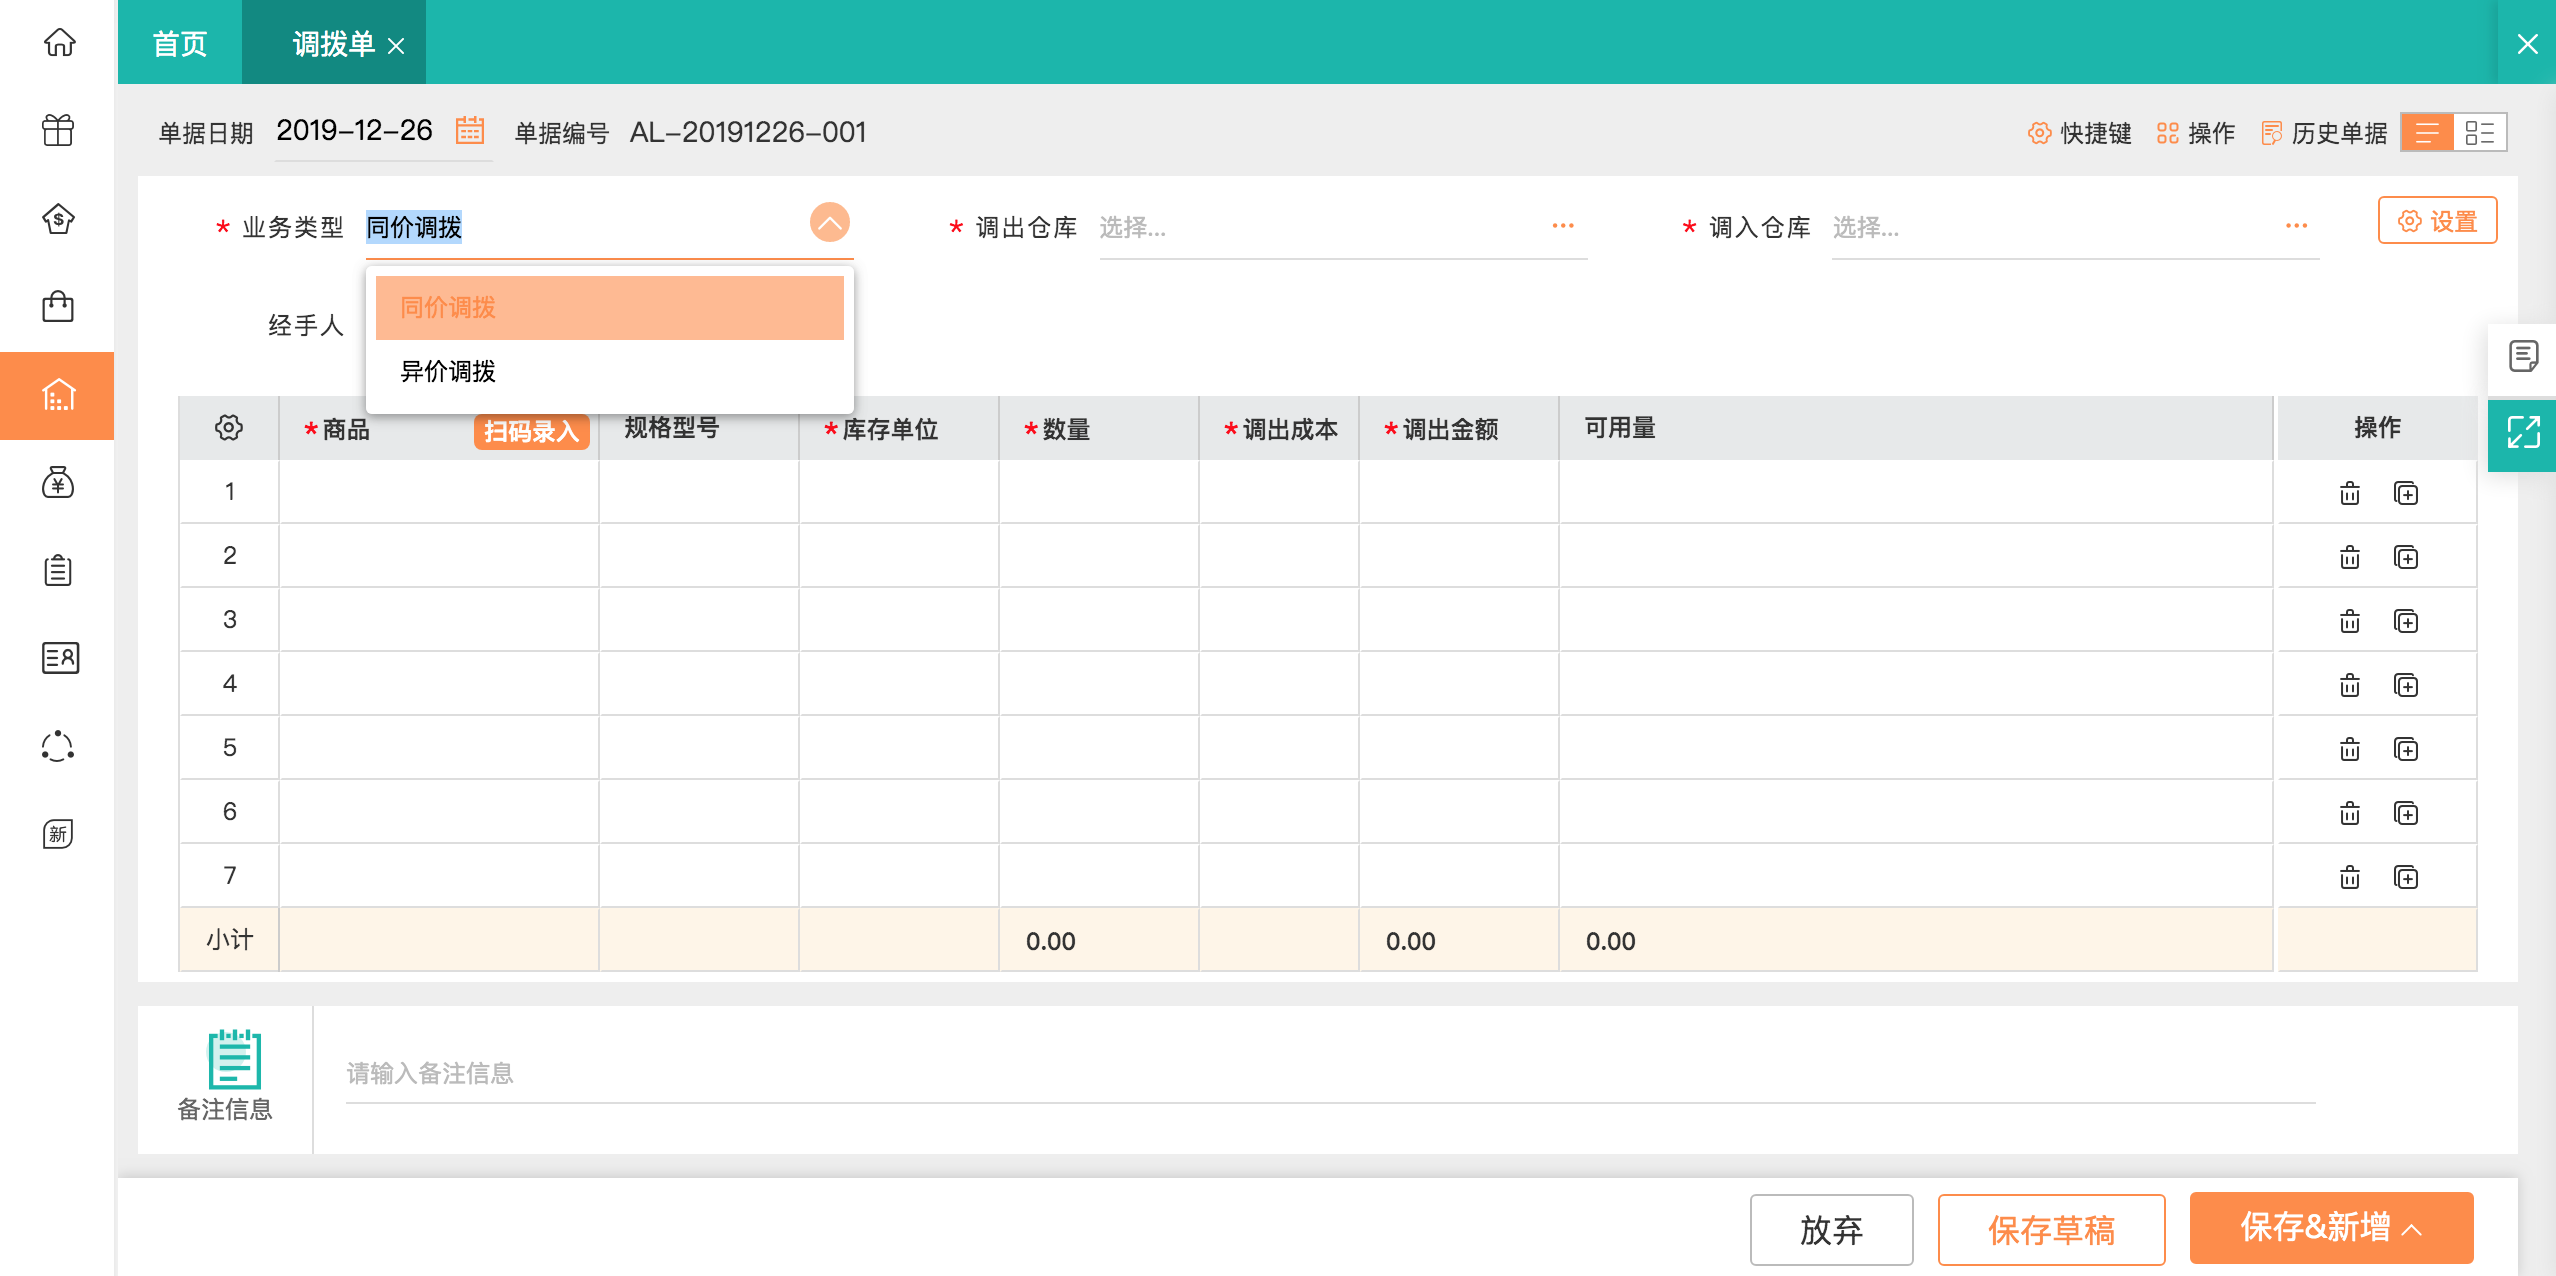Click the scan barcode entry icon
The width and height of the screenshot is (2556, 1276).
528,430
